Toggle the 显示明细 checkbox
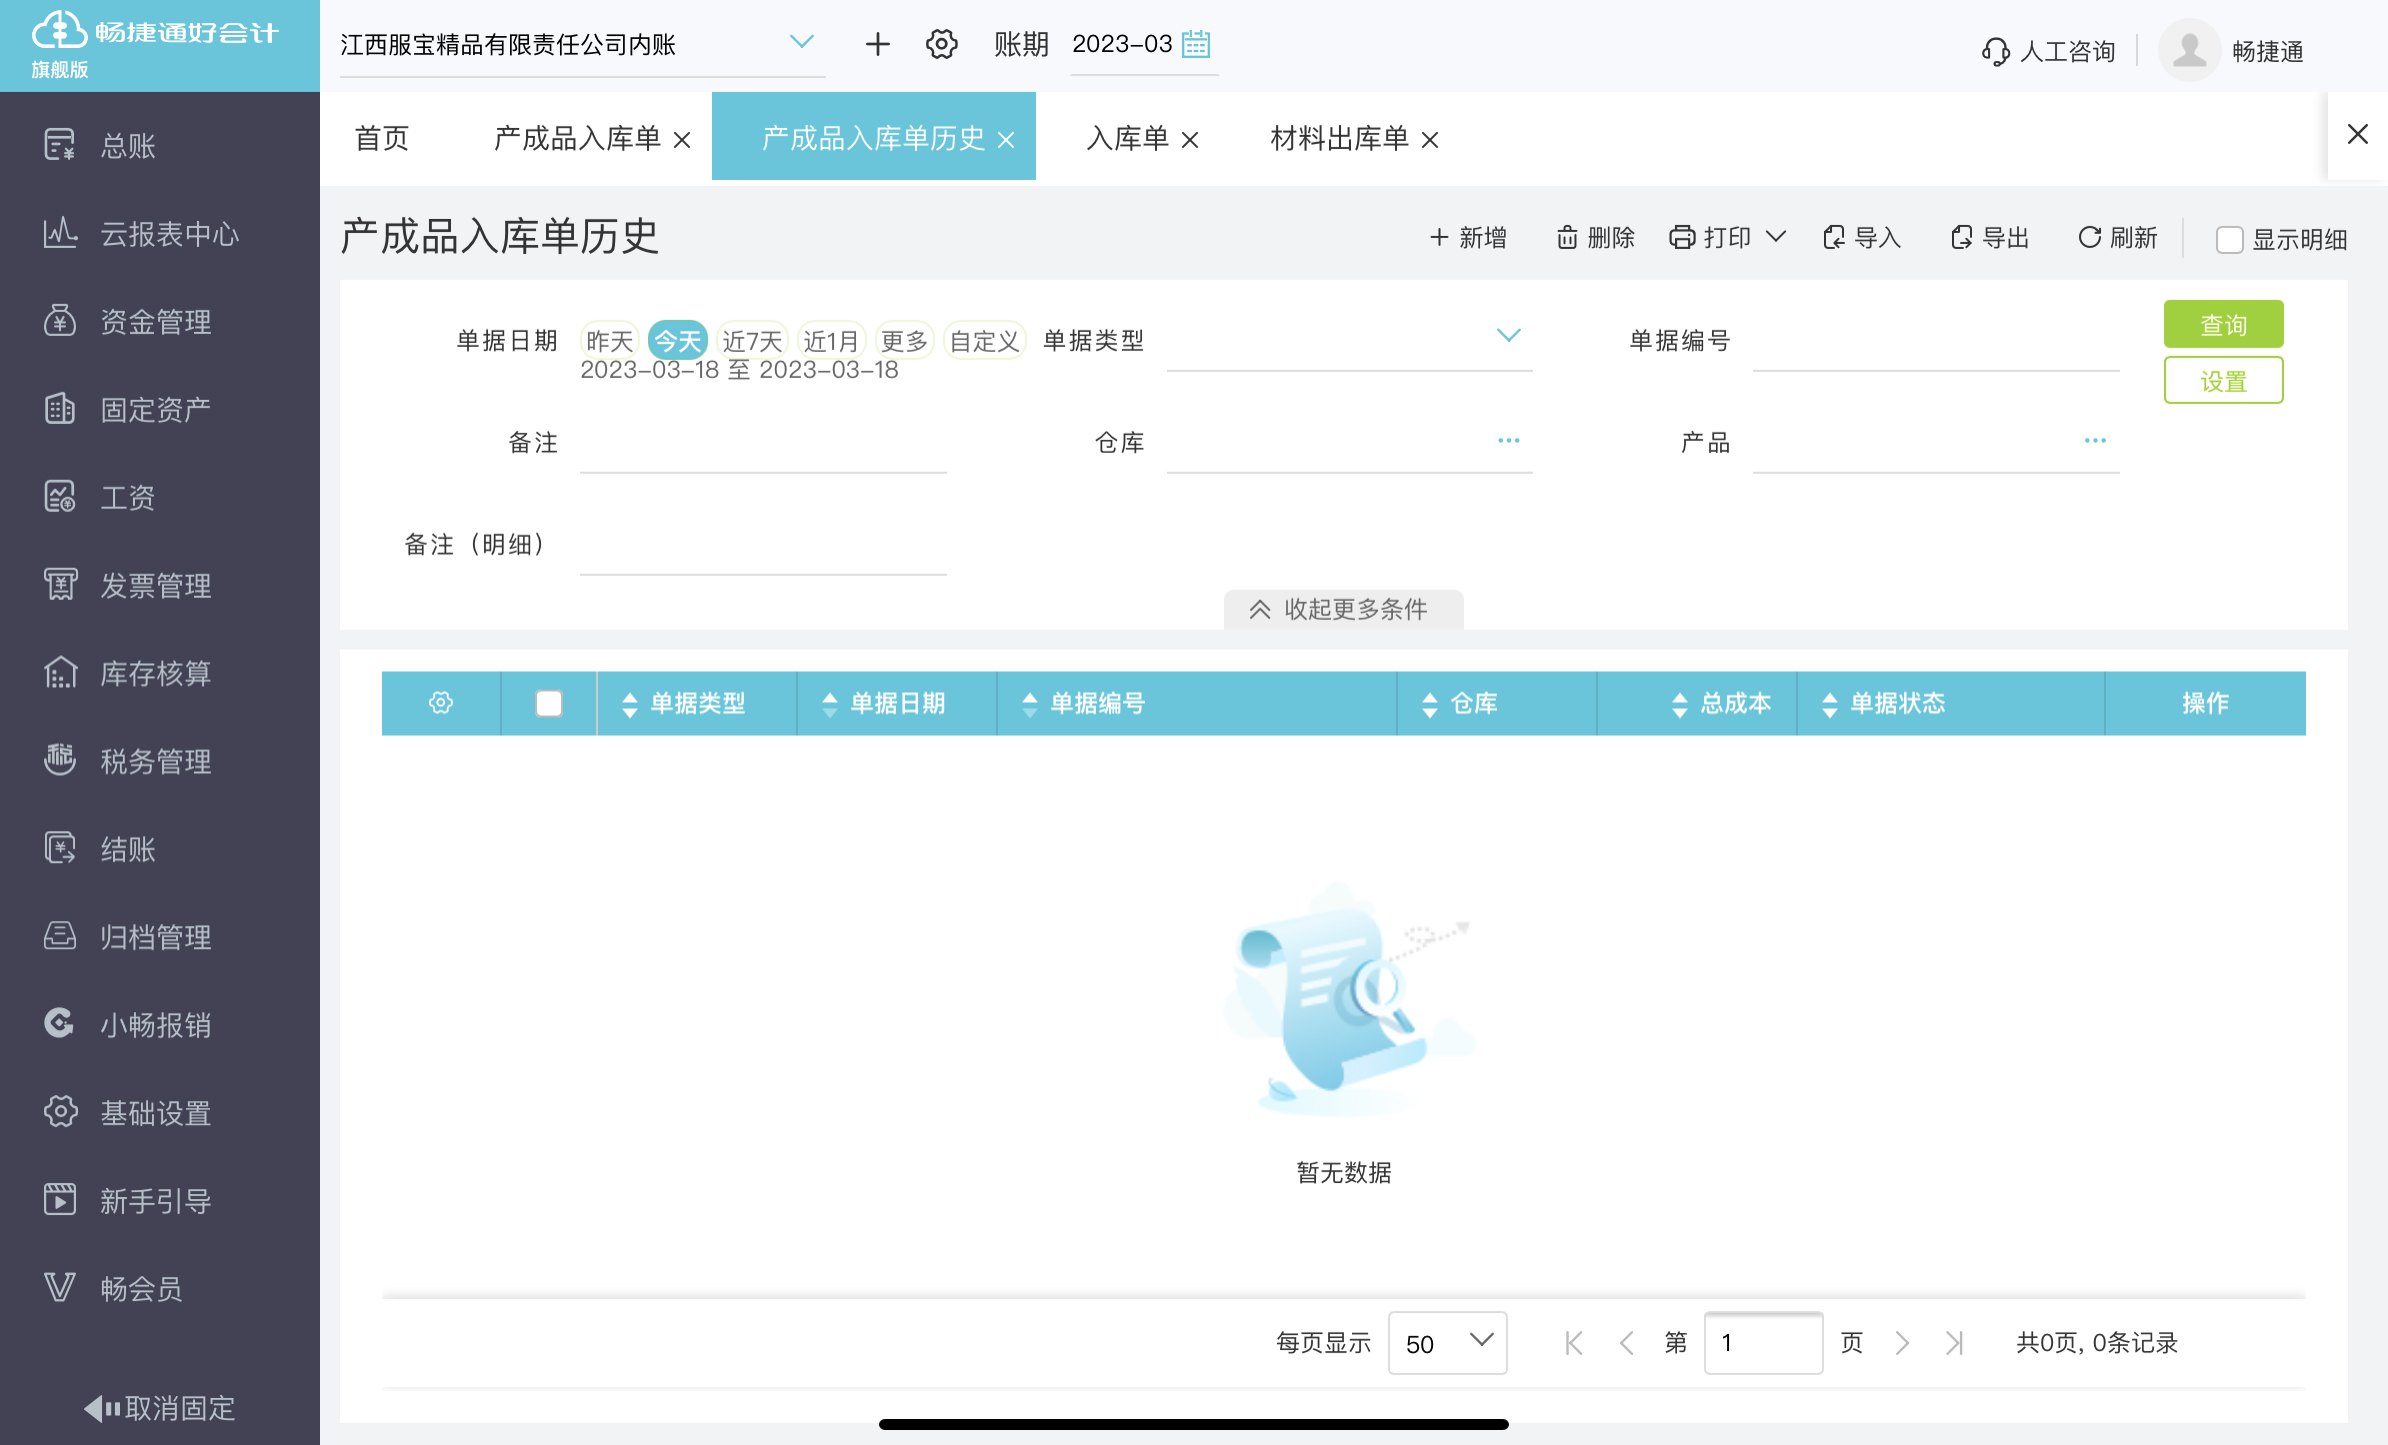Image resolution: width=2388 pixels, height=1445 pixels. [x=2228, y=237]
